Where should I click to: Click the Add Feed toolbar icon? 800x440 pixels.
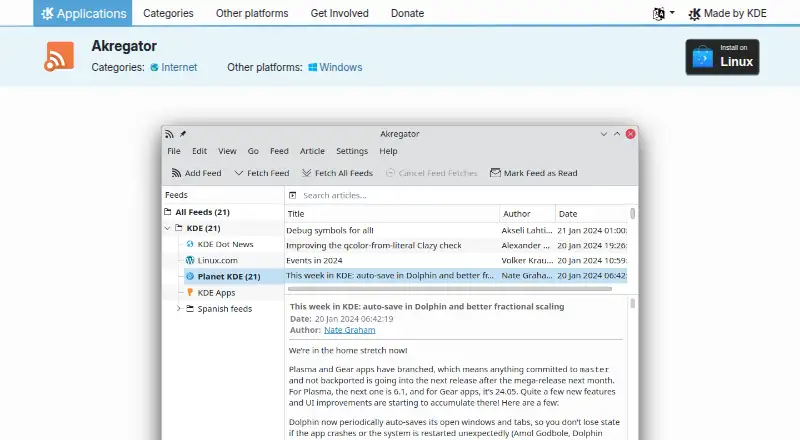tap(176, 173)
